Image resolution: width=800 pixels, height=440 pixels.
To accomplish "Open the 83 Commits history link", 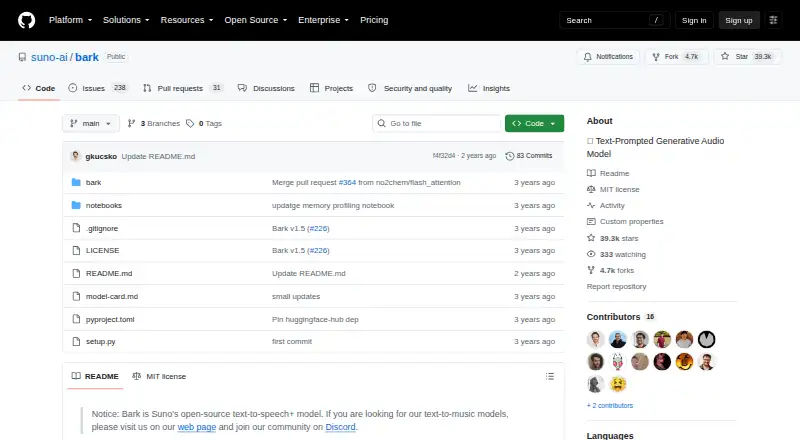I will 529,156.
